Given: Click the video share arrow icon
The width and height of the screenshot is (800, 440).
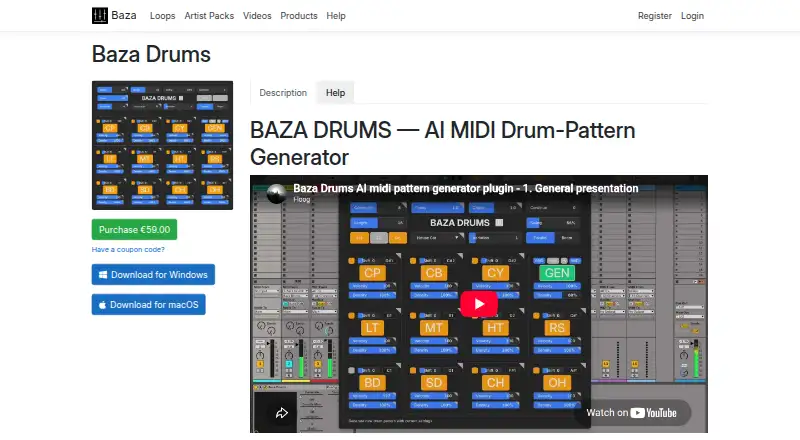Looking at the screenshot, I should [x=282, y=413].
